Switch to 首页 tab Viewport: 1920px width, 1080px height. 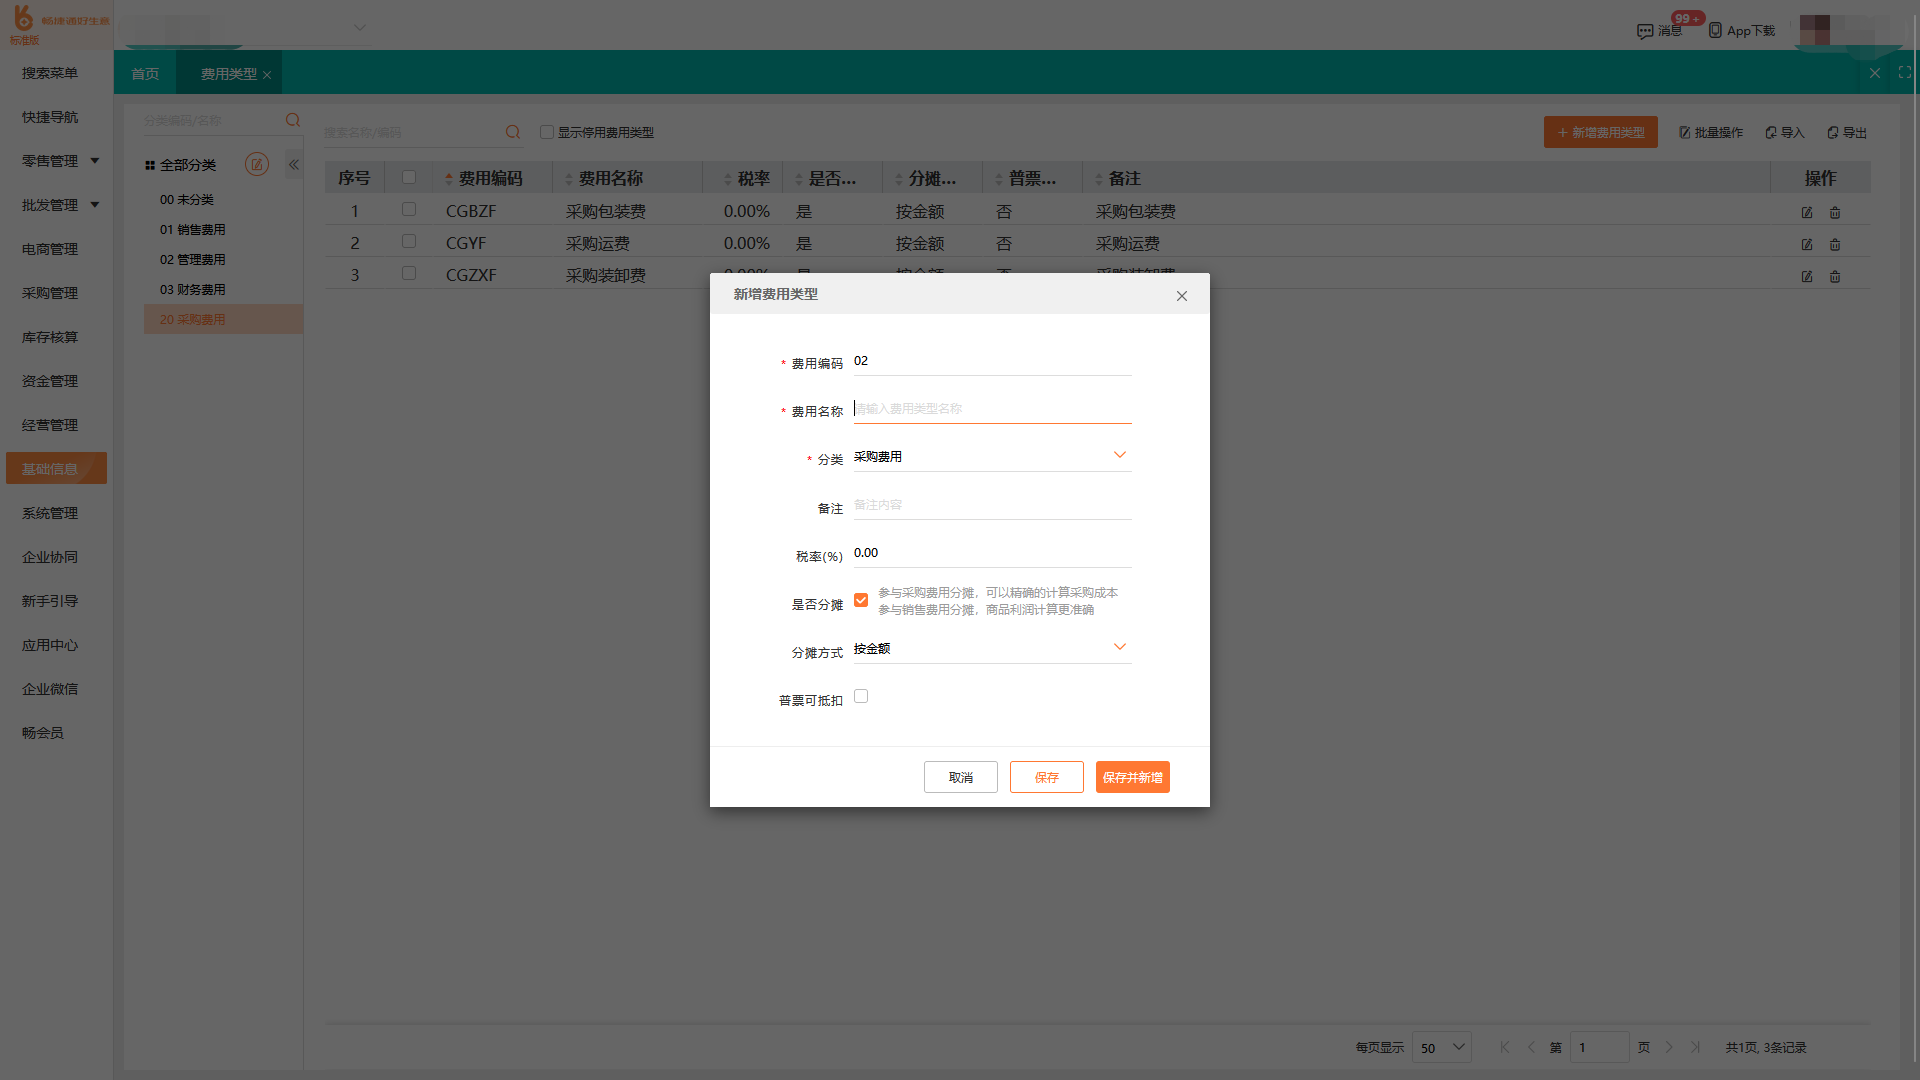click(144, 74)
